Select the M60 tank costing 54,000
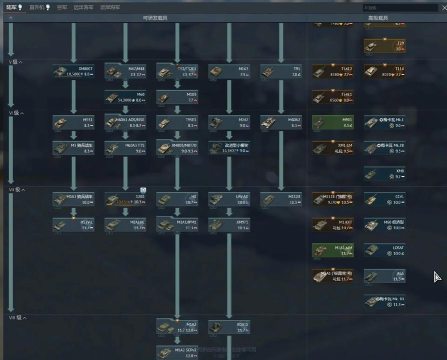Viewport: 447px width, 360px height. pos(125,97)
